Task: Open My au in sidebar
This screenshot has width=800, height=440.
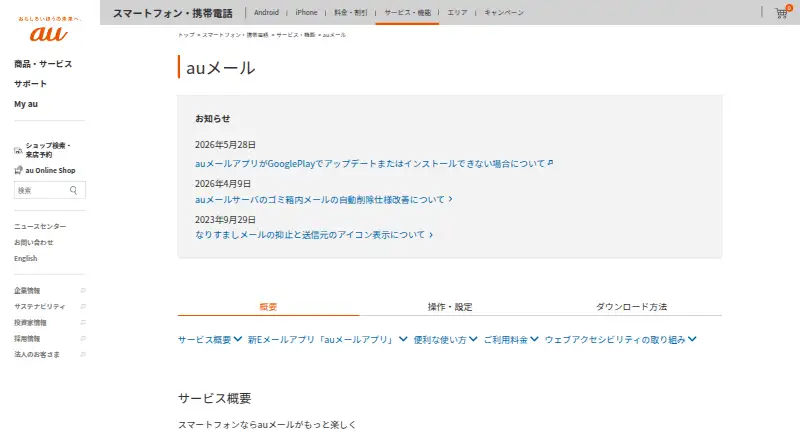Action: [26, 104]
